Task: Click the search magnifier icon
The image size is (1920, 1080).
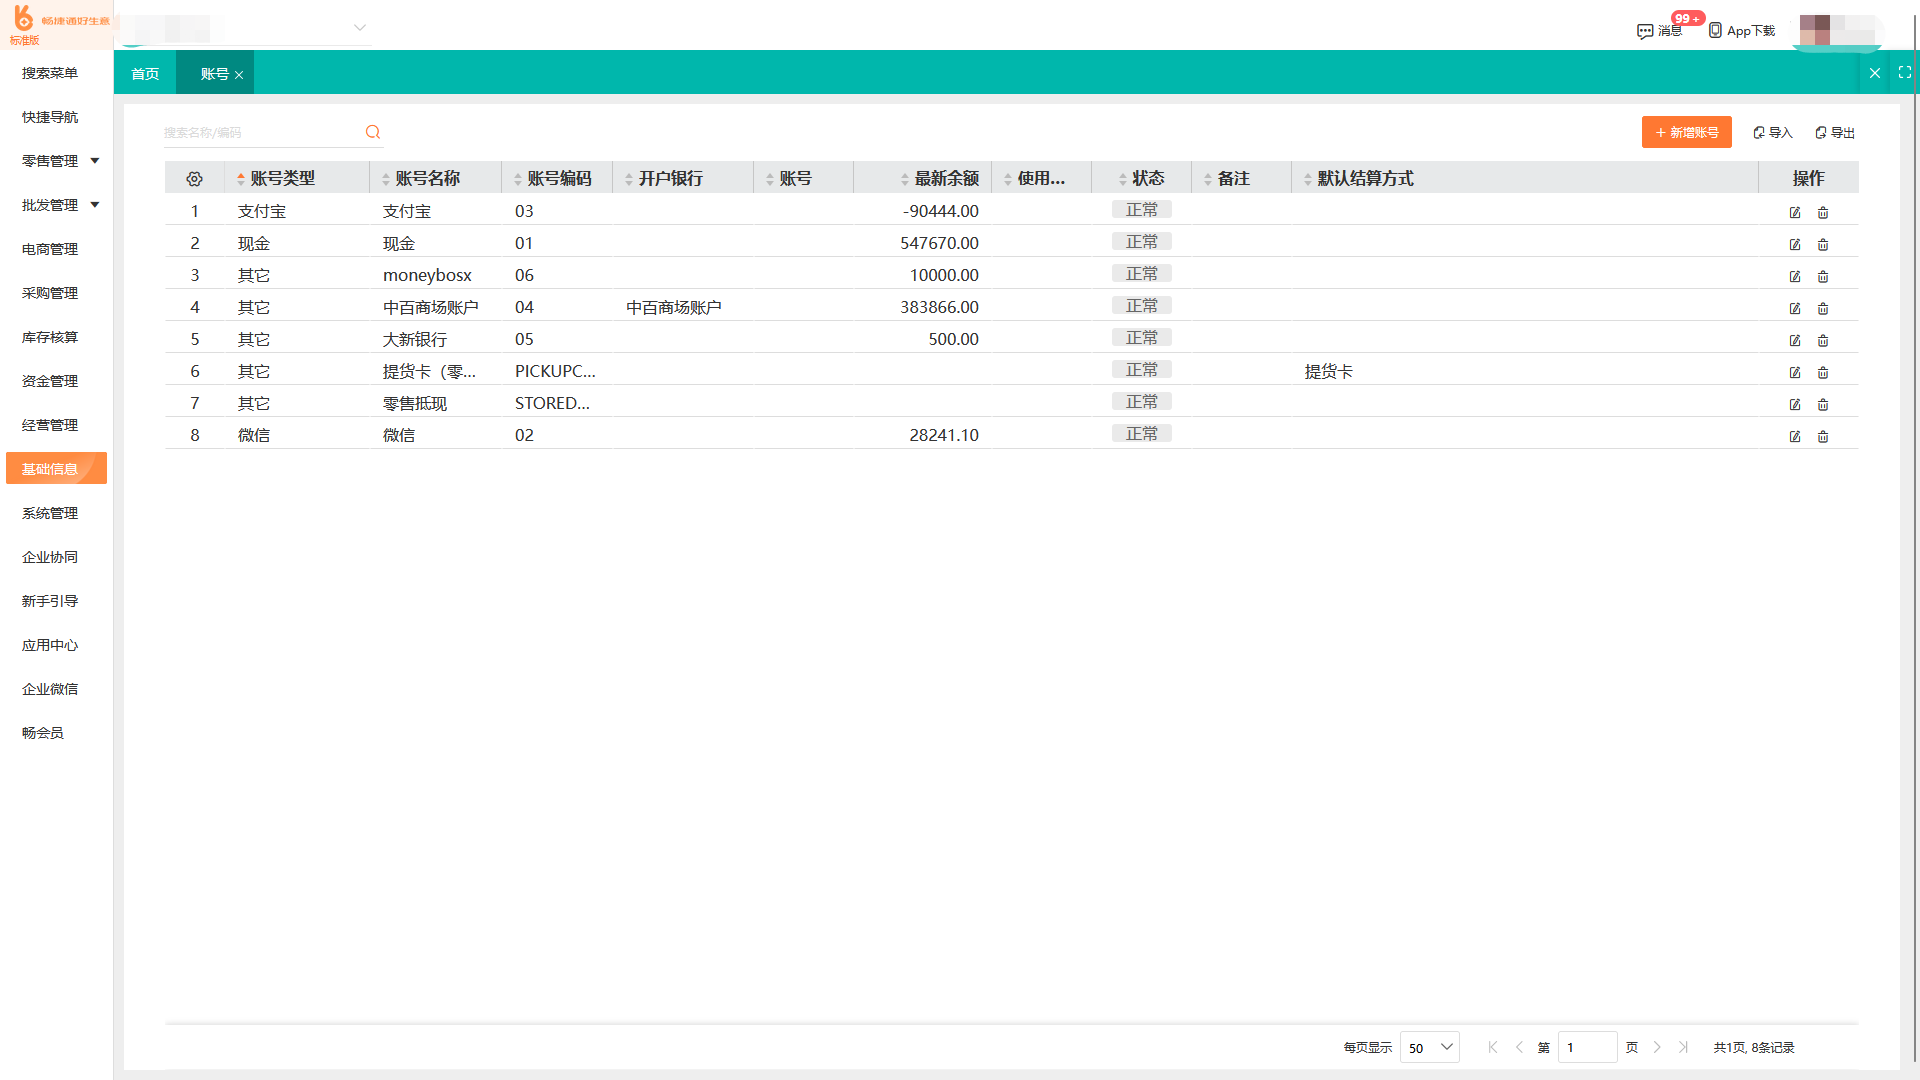Action: (375, 131)
